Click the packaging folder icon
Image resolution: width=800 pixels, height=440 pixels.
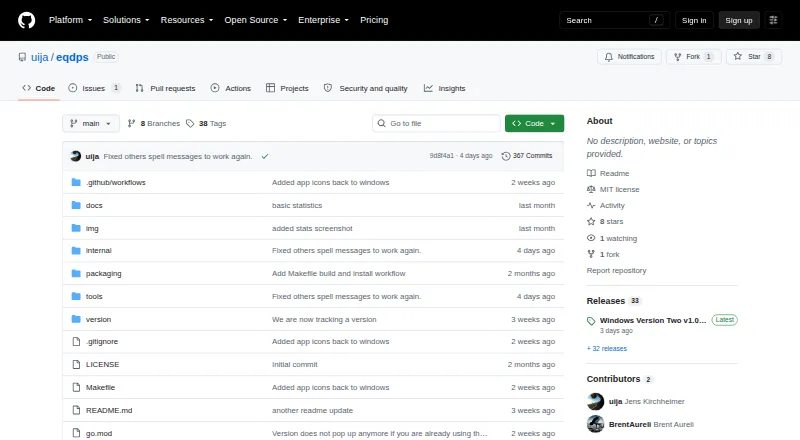coord(76,274)
